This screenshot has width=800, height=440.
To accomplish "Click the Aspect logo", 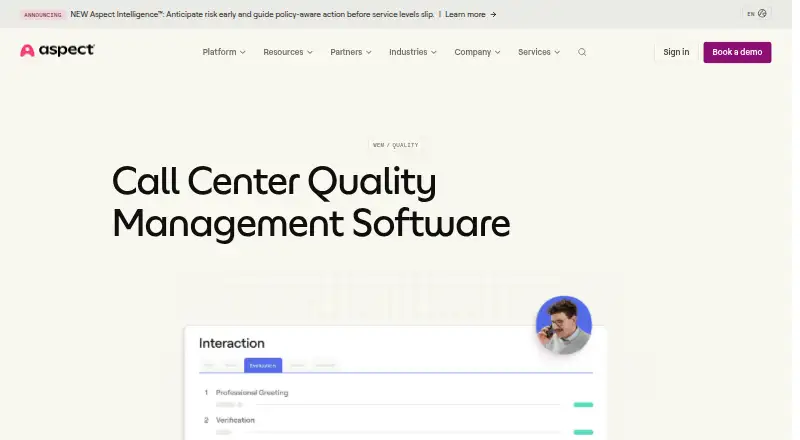I will (x=57, y=50).
